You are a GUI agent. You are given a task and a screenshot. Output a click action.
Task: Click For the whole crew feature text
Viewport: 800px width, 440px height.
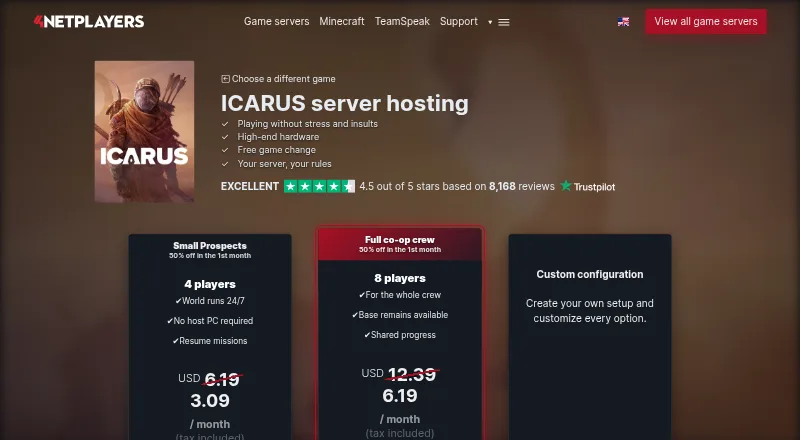399,295
